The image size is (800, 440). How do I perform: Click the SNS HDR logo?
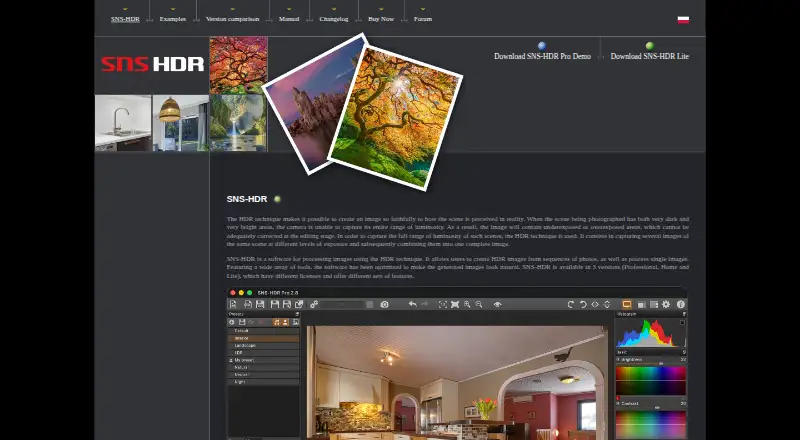point(152,64)
